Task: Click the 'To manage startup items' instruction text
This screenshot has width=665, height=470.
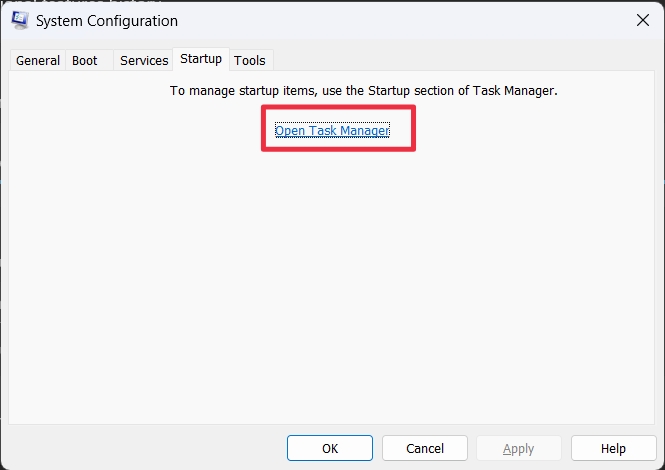Action: (x=363, y=90)
